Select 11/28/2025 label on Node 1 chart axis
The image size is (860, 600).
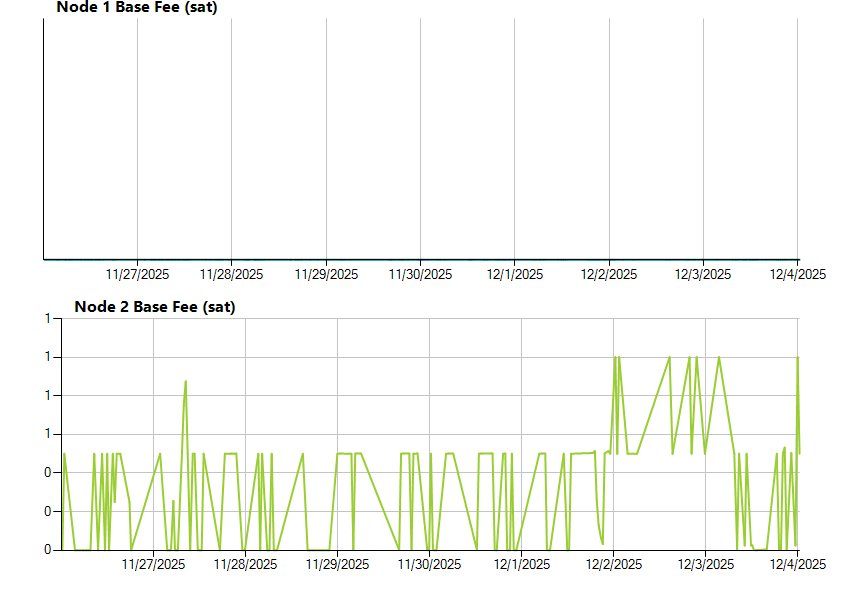232,274
